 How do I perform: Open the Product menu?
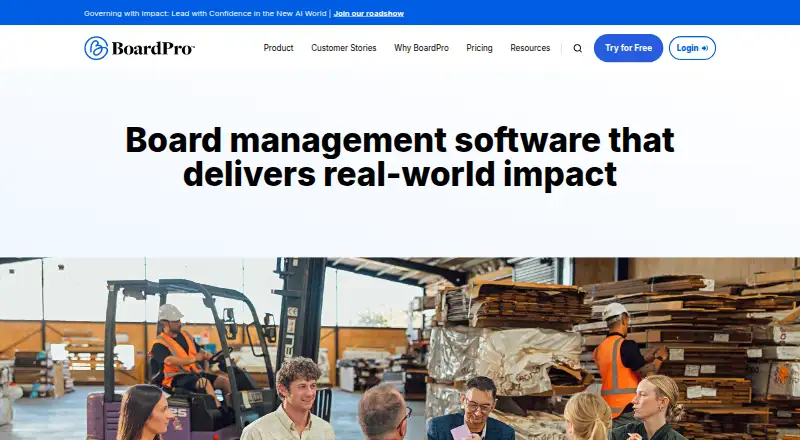click(x=278, y=48)
